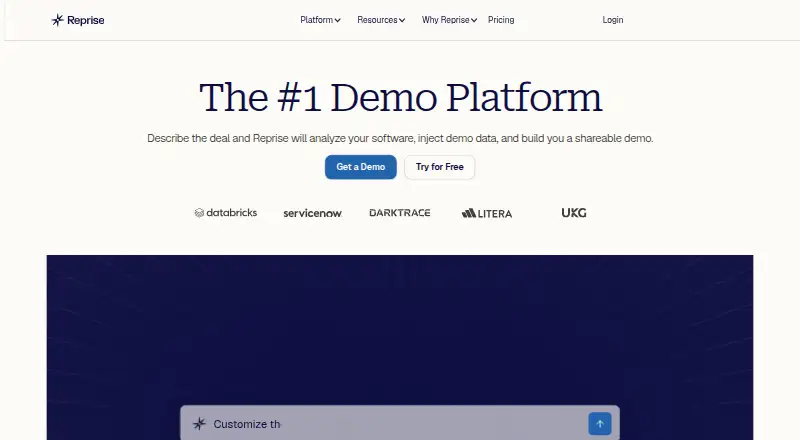Click the star icon in prompt box

pos(199,424)
